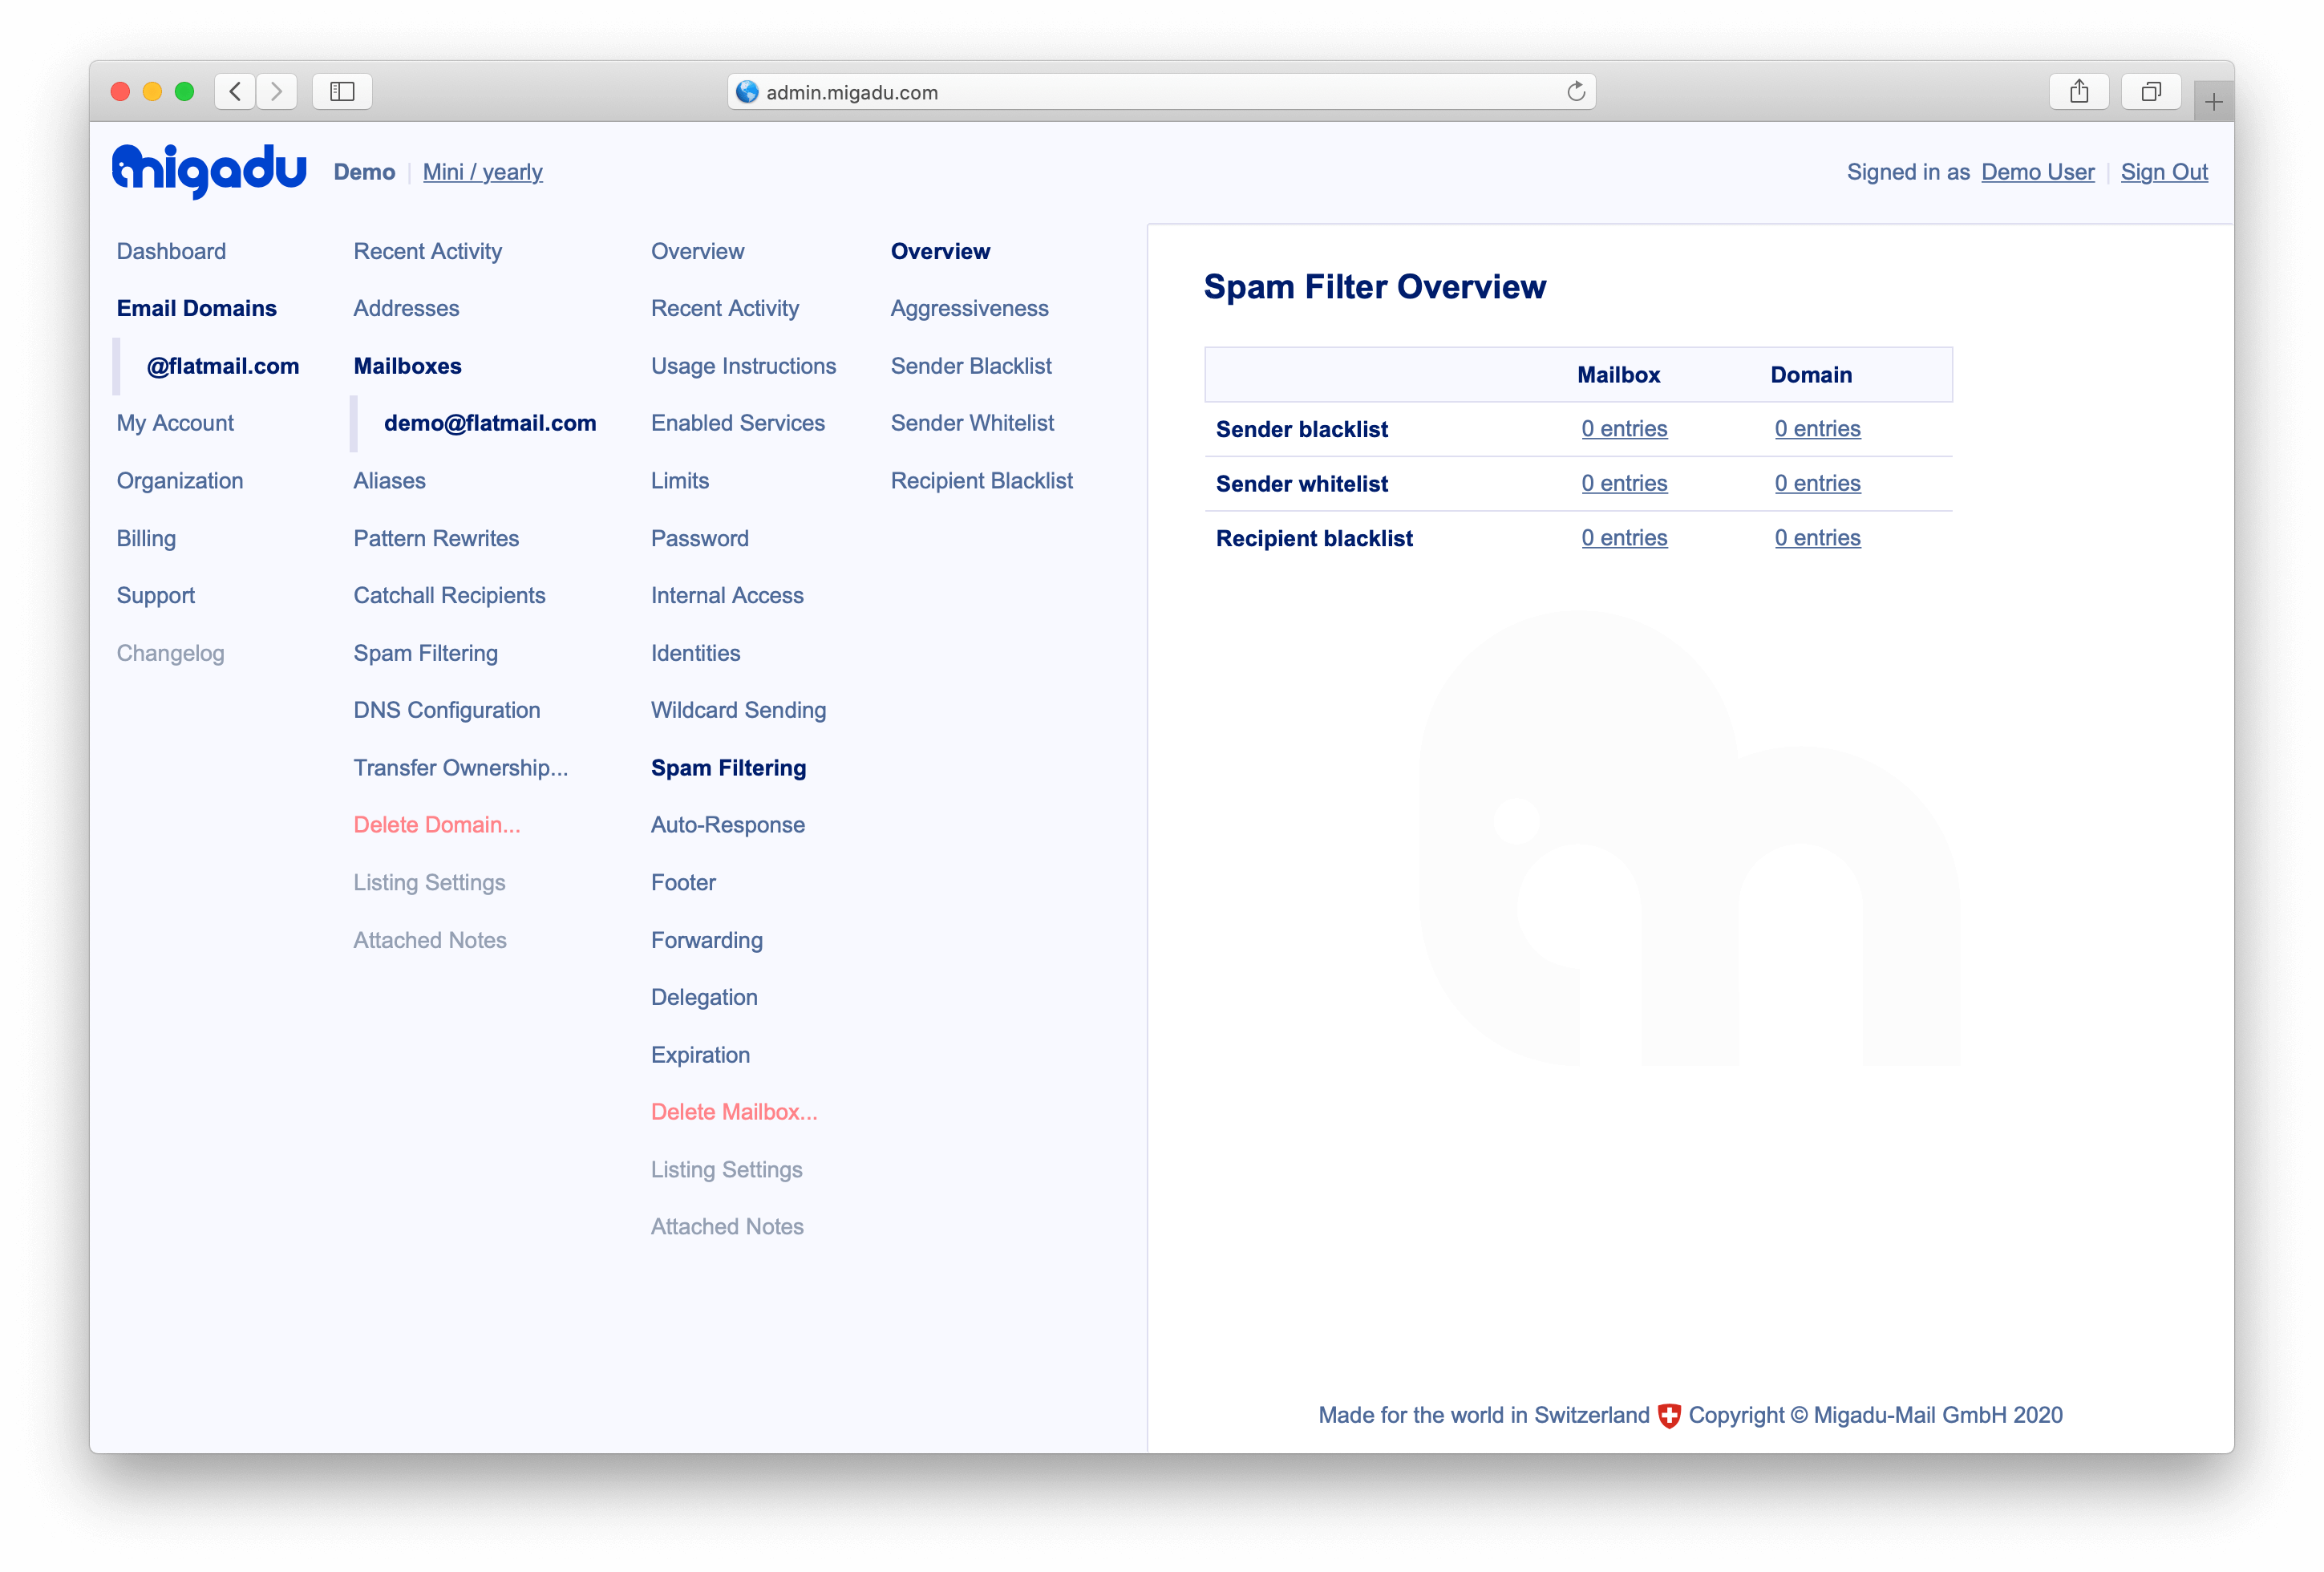Toggle the Safari sidebar icon
This screenshot has height=1572, width=2324.
coord(342,92)
